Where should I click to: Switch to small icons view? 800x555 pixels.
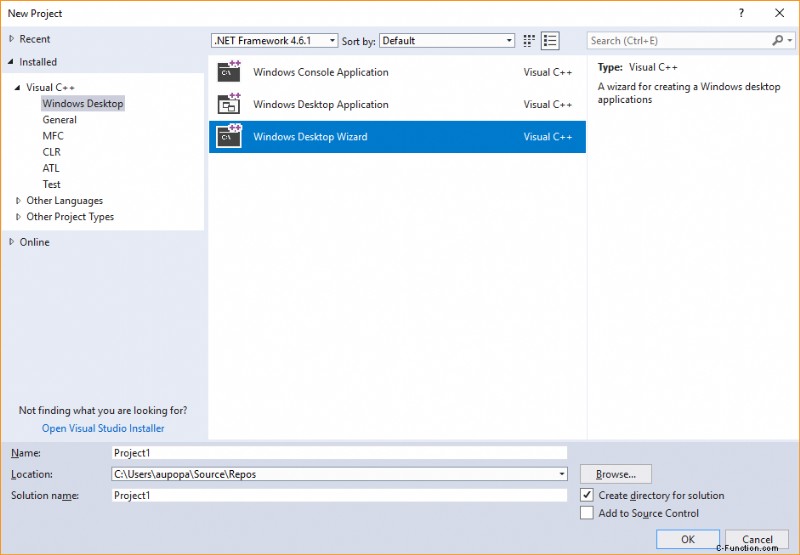pyautogui.click(x=530, y=41)
